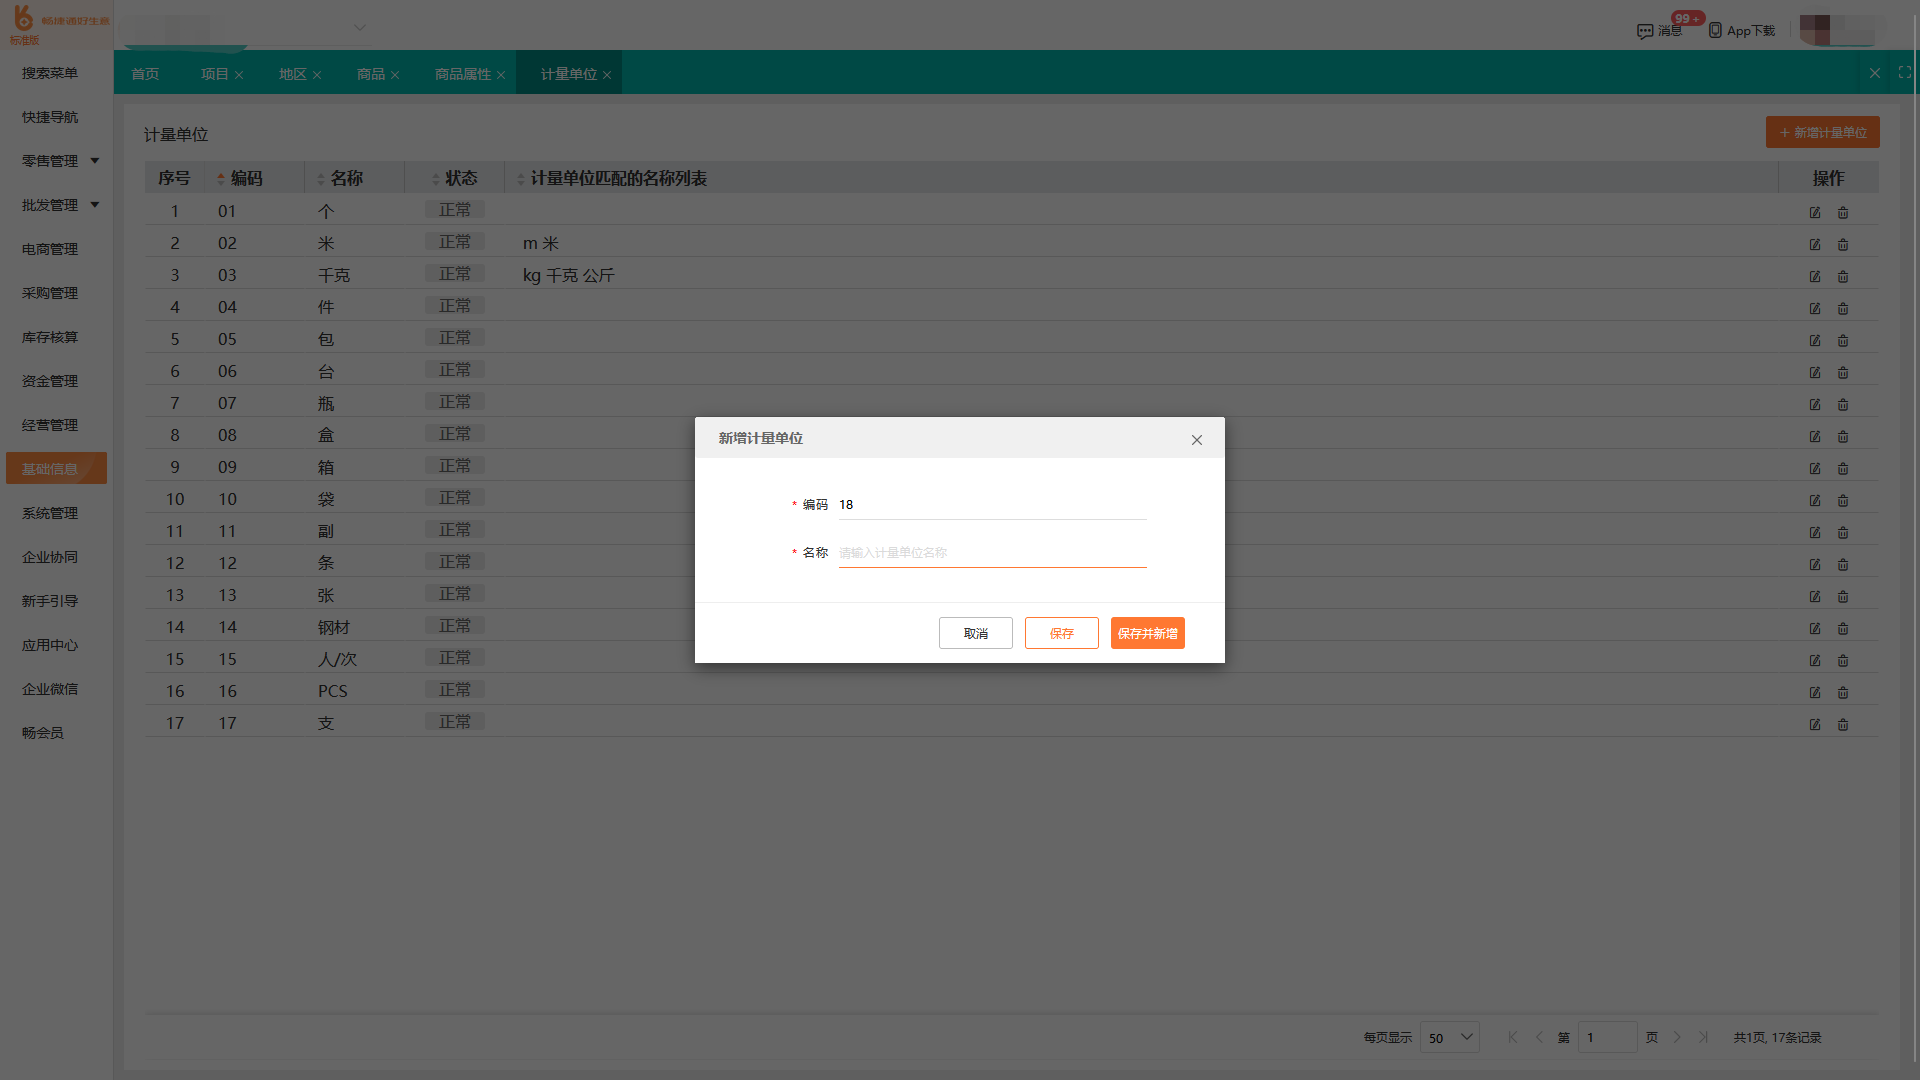This screenshot has height=1080, width=1920.
Task: Click the edit icon for row 1
Action: click(1815, 210)
